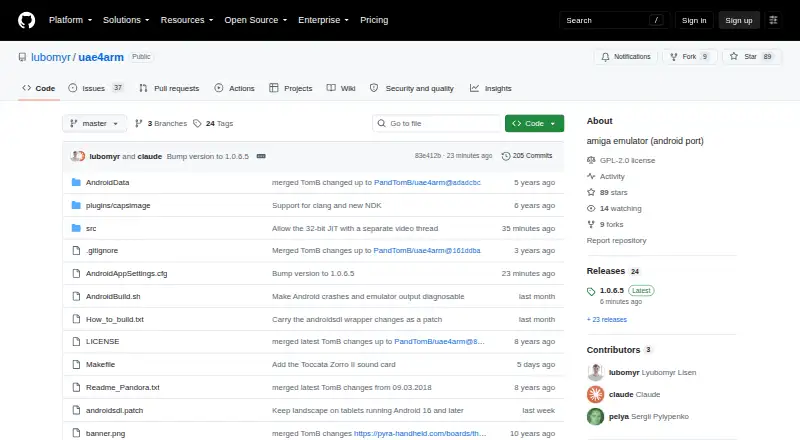Click the Sign up button
Image resolution: width=800 pixels, height=440 pixels.
(739, 20)
